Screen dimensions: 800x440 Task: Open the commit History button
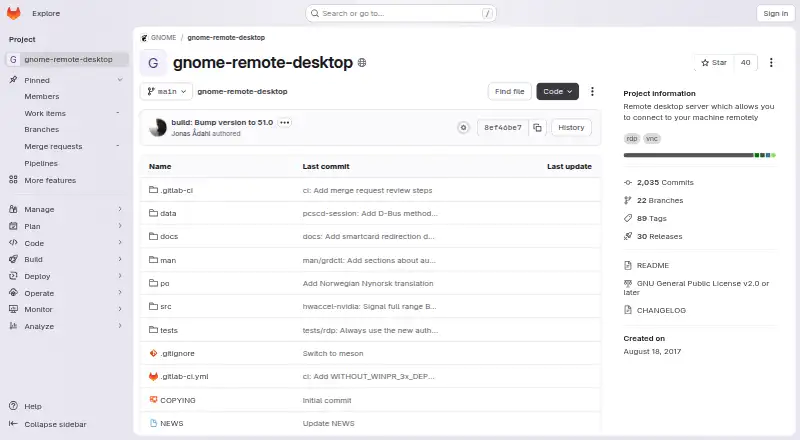click(x=571, y=128)
